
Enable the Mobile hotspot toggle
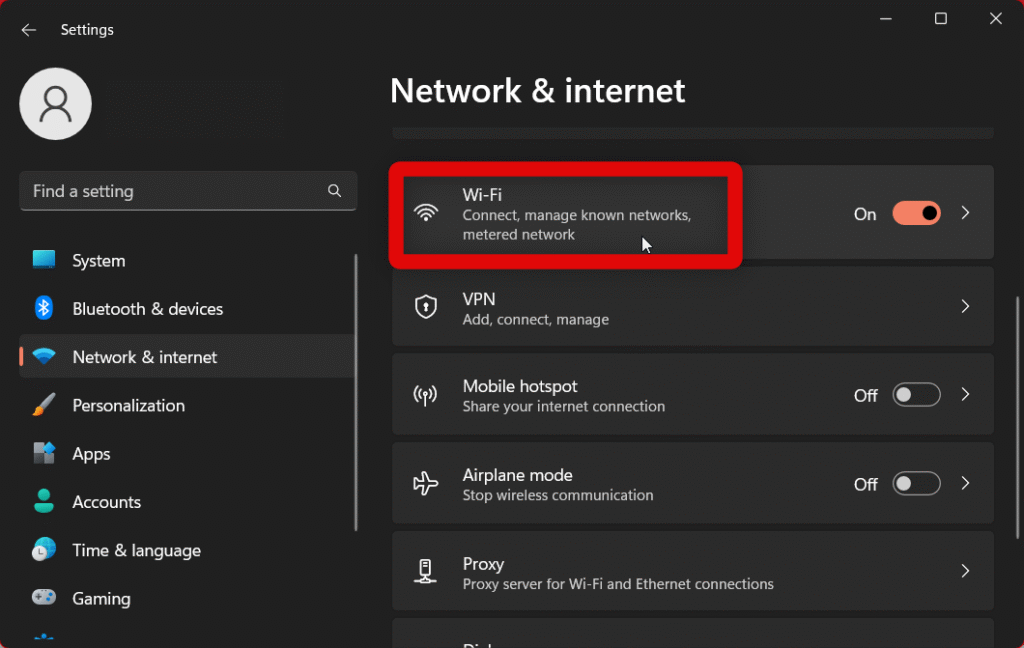916,395
